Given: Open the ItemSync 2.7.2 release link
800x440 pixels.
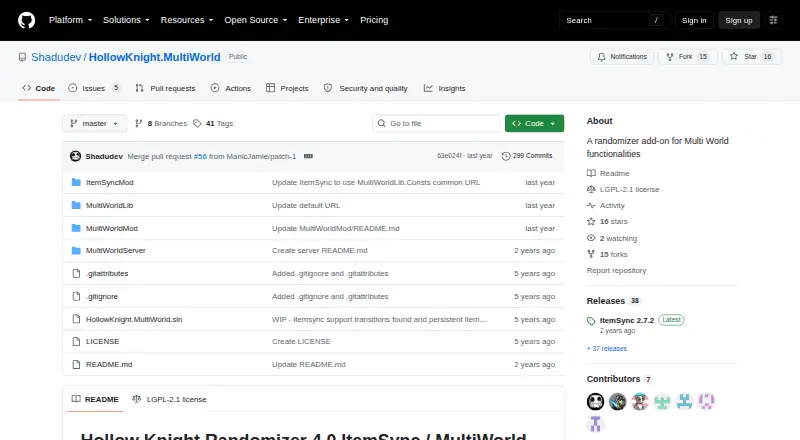Looking at the screenshot, I should tap(627, 321).
